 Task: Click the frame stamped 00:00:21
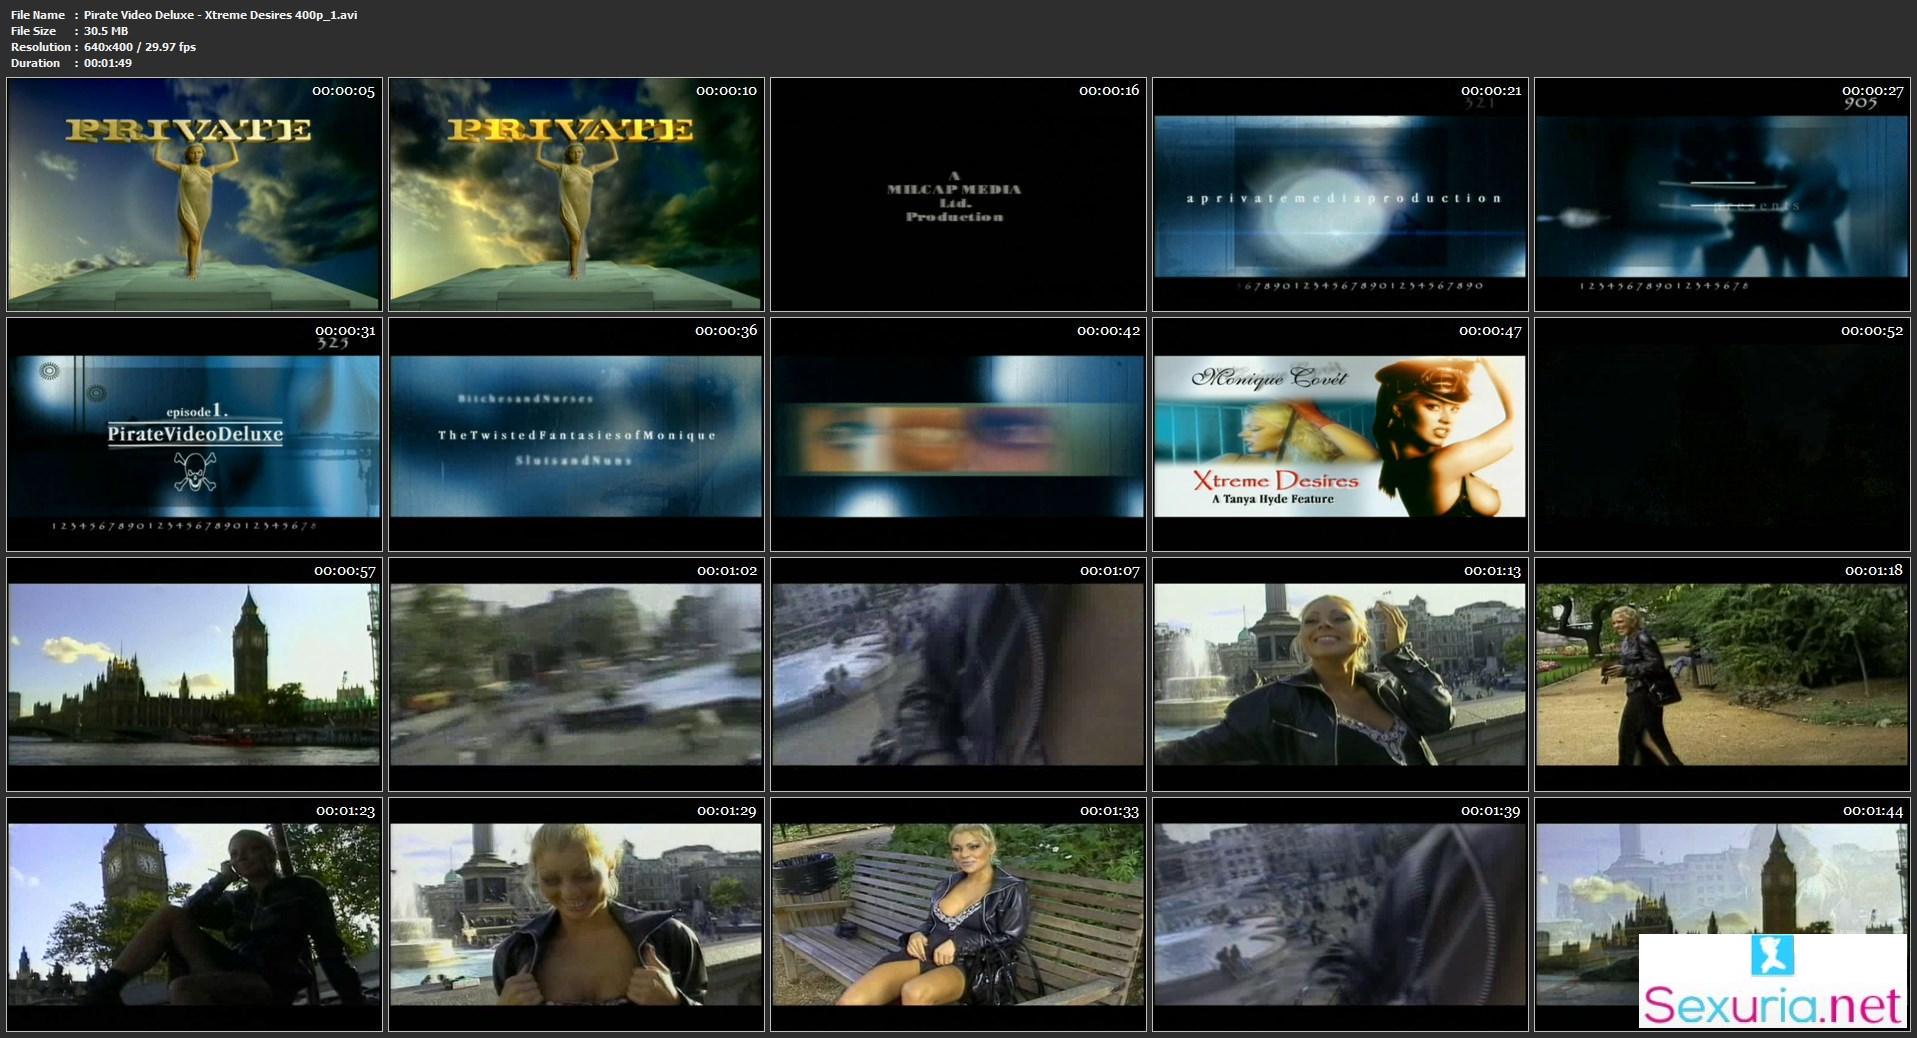(1339, 195)
